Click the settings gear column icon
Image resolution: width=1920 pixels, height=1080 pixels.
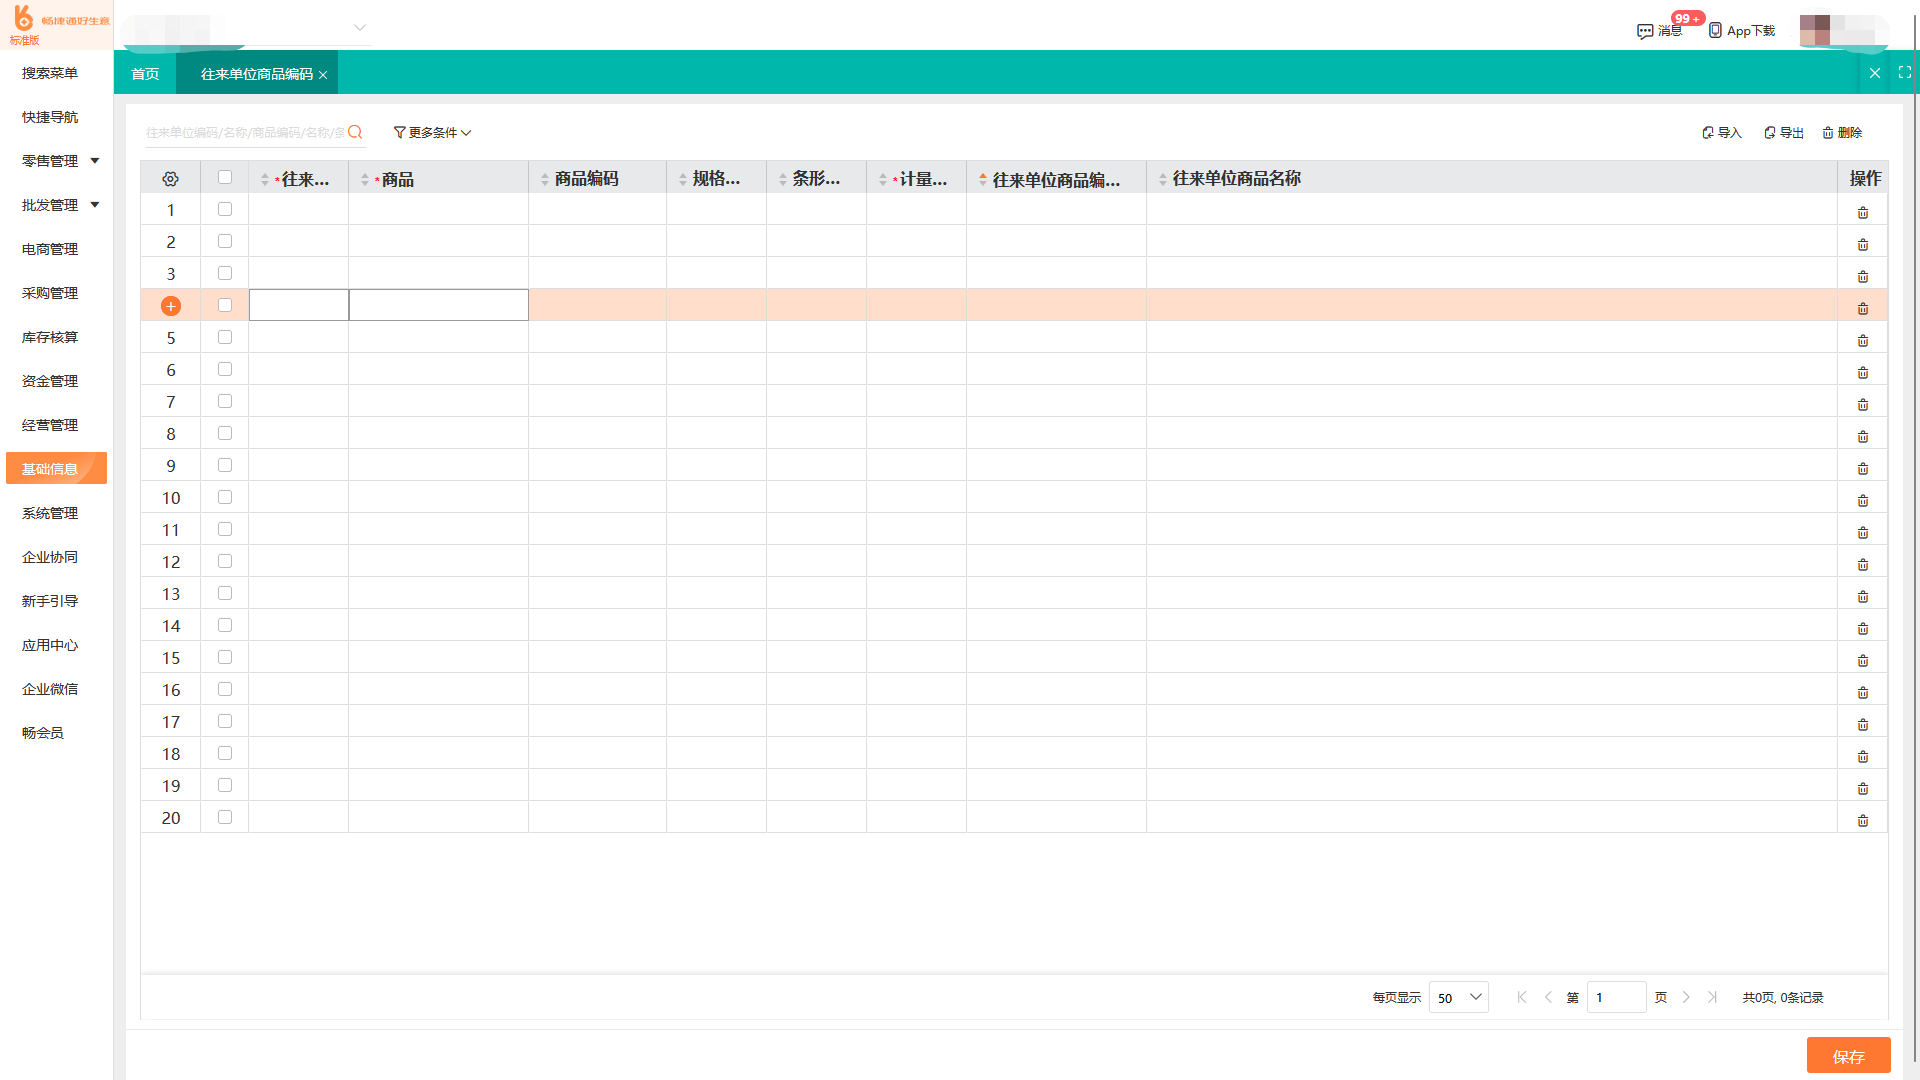pos(170,178)
